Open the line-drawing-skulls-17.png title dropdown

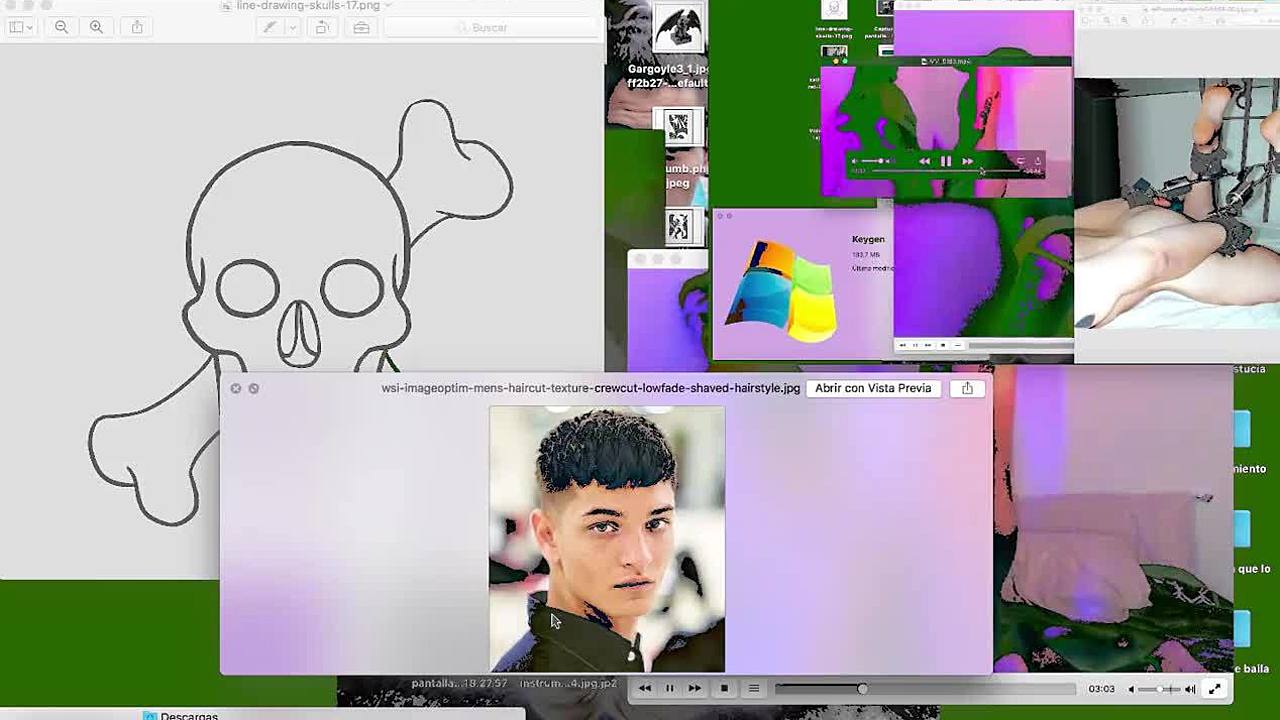click(312, 6)
